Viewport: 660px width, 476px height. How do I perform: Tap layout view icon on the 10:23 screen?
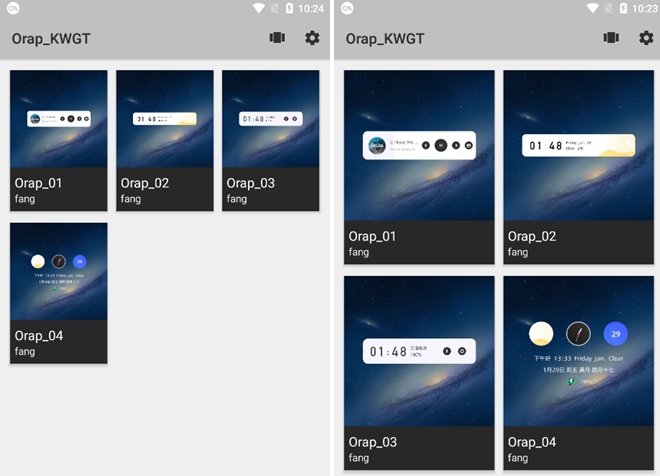coord(611,38)
